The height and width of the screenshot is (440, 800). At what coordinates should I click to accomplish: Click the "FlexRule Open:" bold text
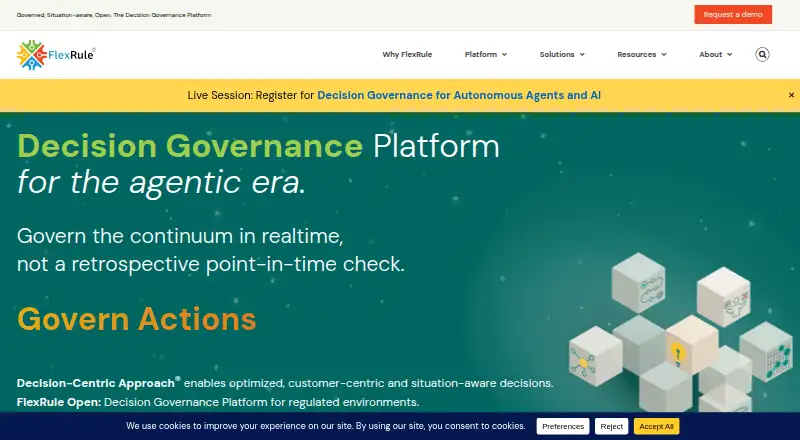tap(59, 402)
